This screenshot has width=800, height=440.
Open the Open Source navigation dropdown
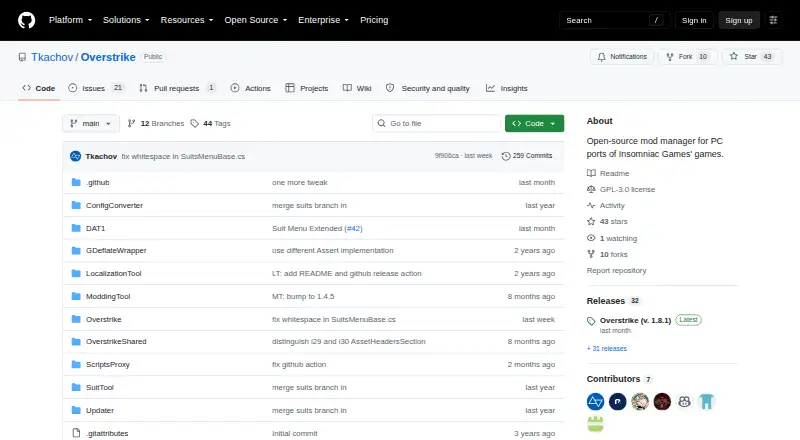pos(256,20)
